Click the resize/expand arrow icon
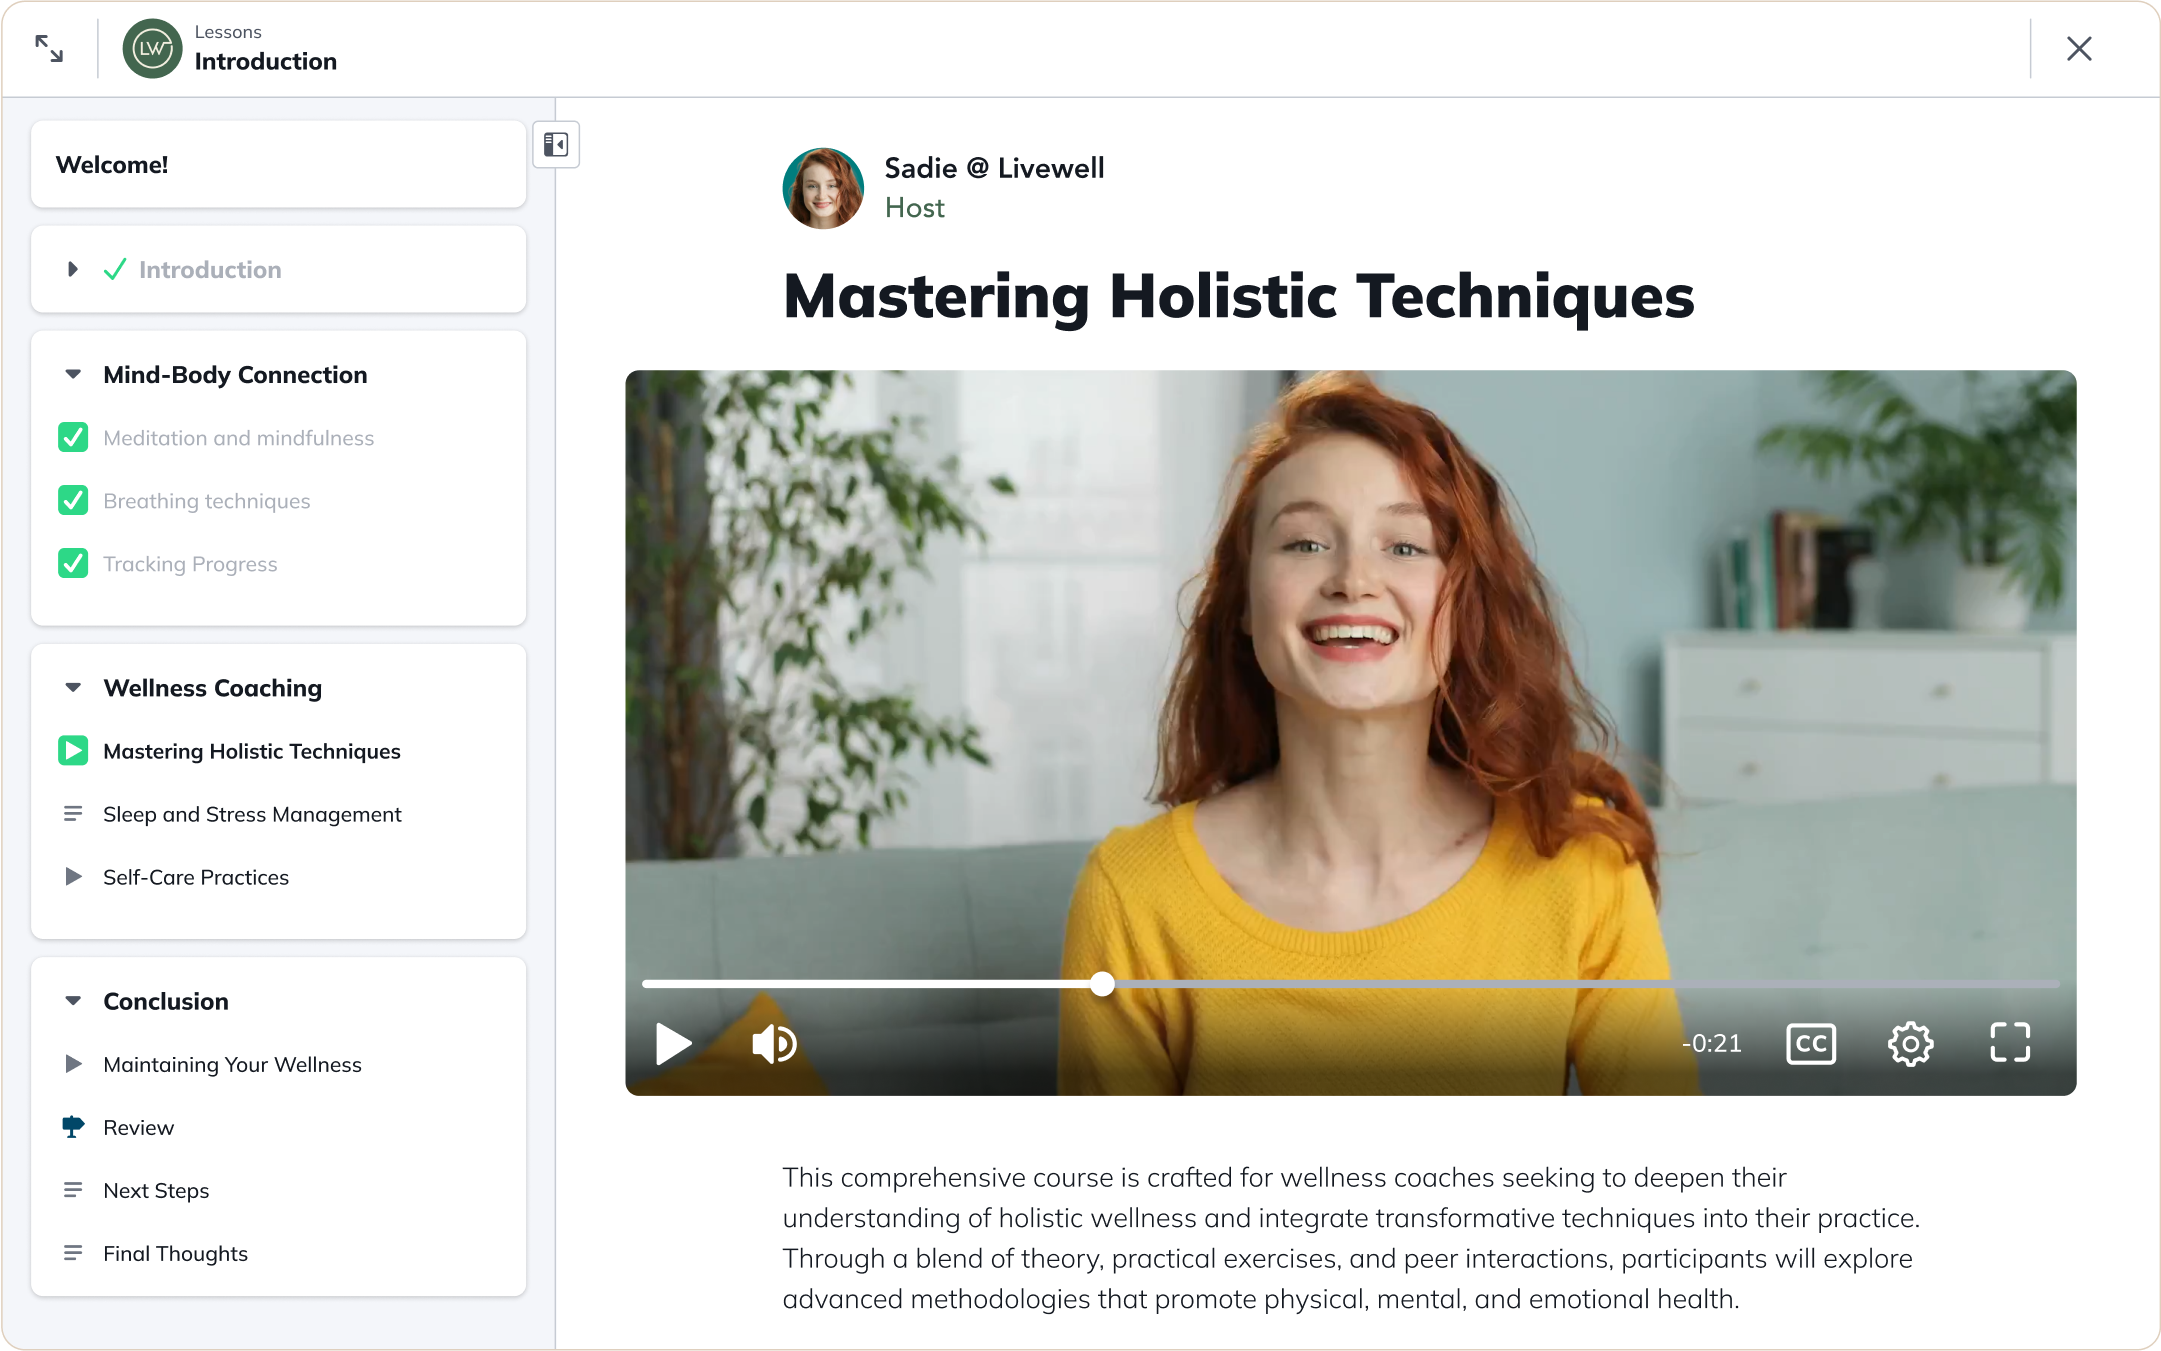This screenshot has width=2161, height=1351. pyautogui.click(x=48, y=45)
